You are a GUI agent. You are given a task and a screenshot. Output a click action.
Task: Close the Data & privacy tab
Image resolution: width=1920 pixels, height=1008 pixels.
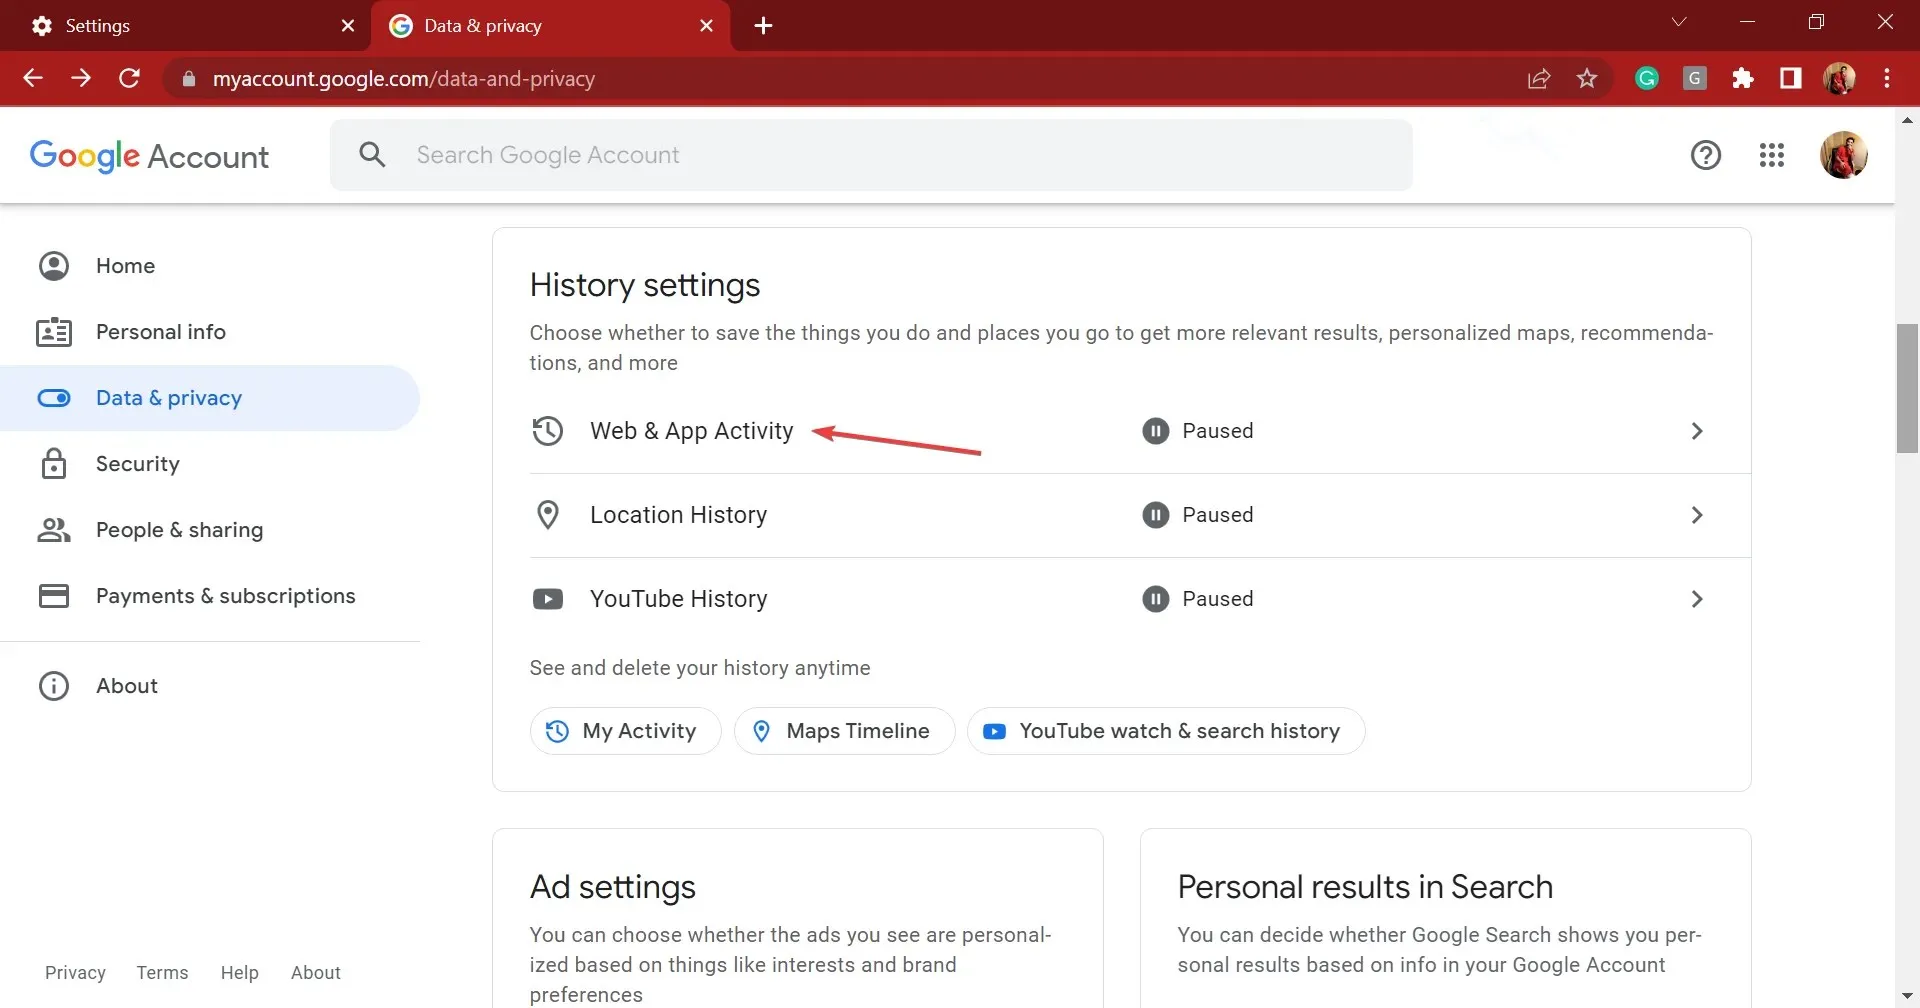pos(707,26)
